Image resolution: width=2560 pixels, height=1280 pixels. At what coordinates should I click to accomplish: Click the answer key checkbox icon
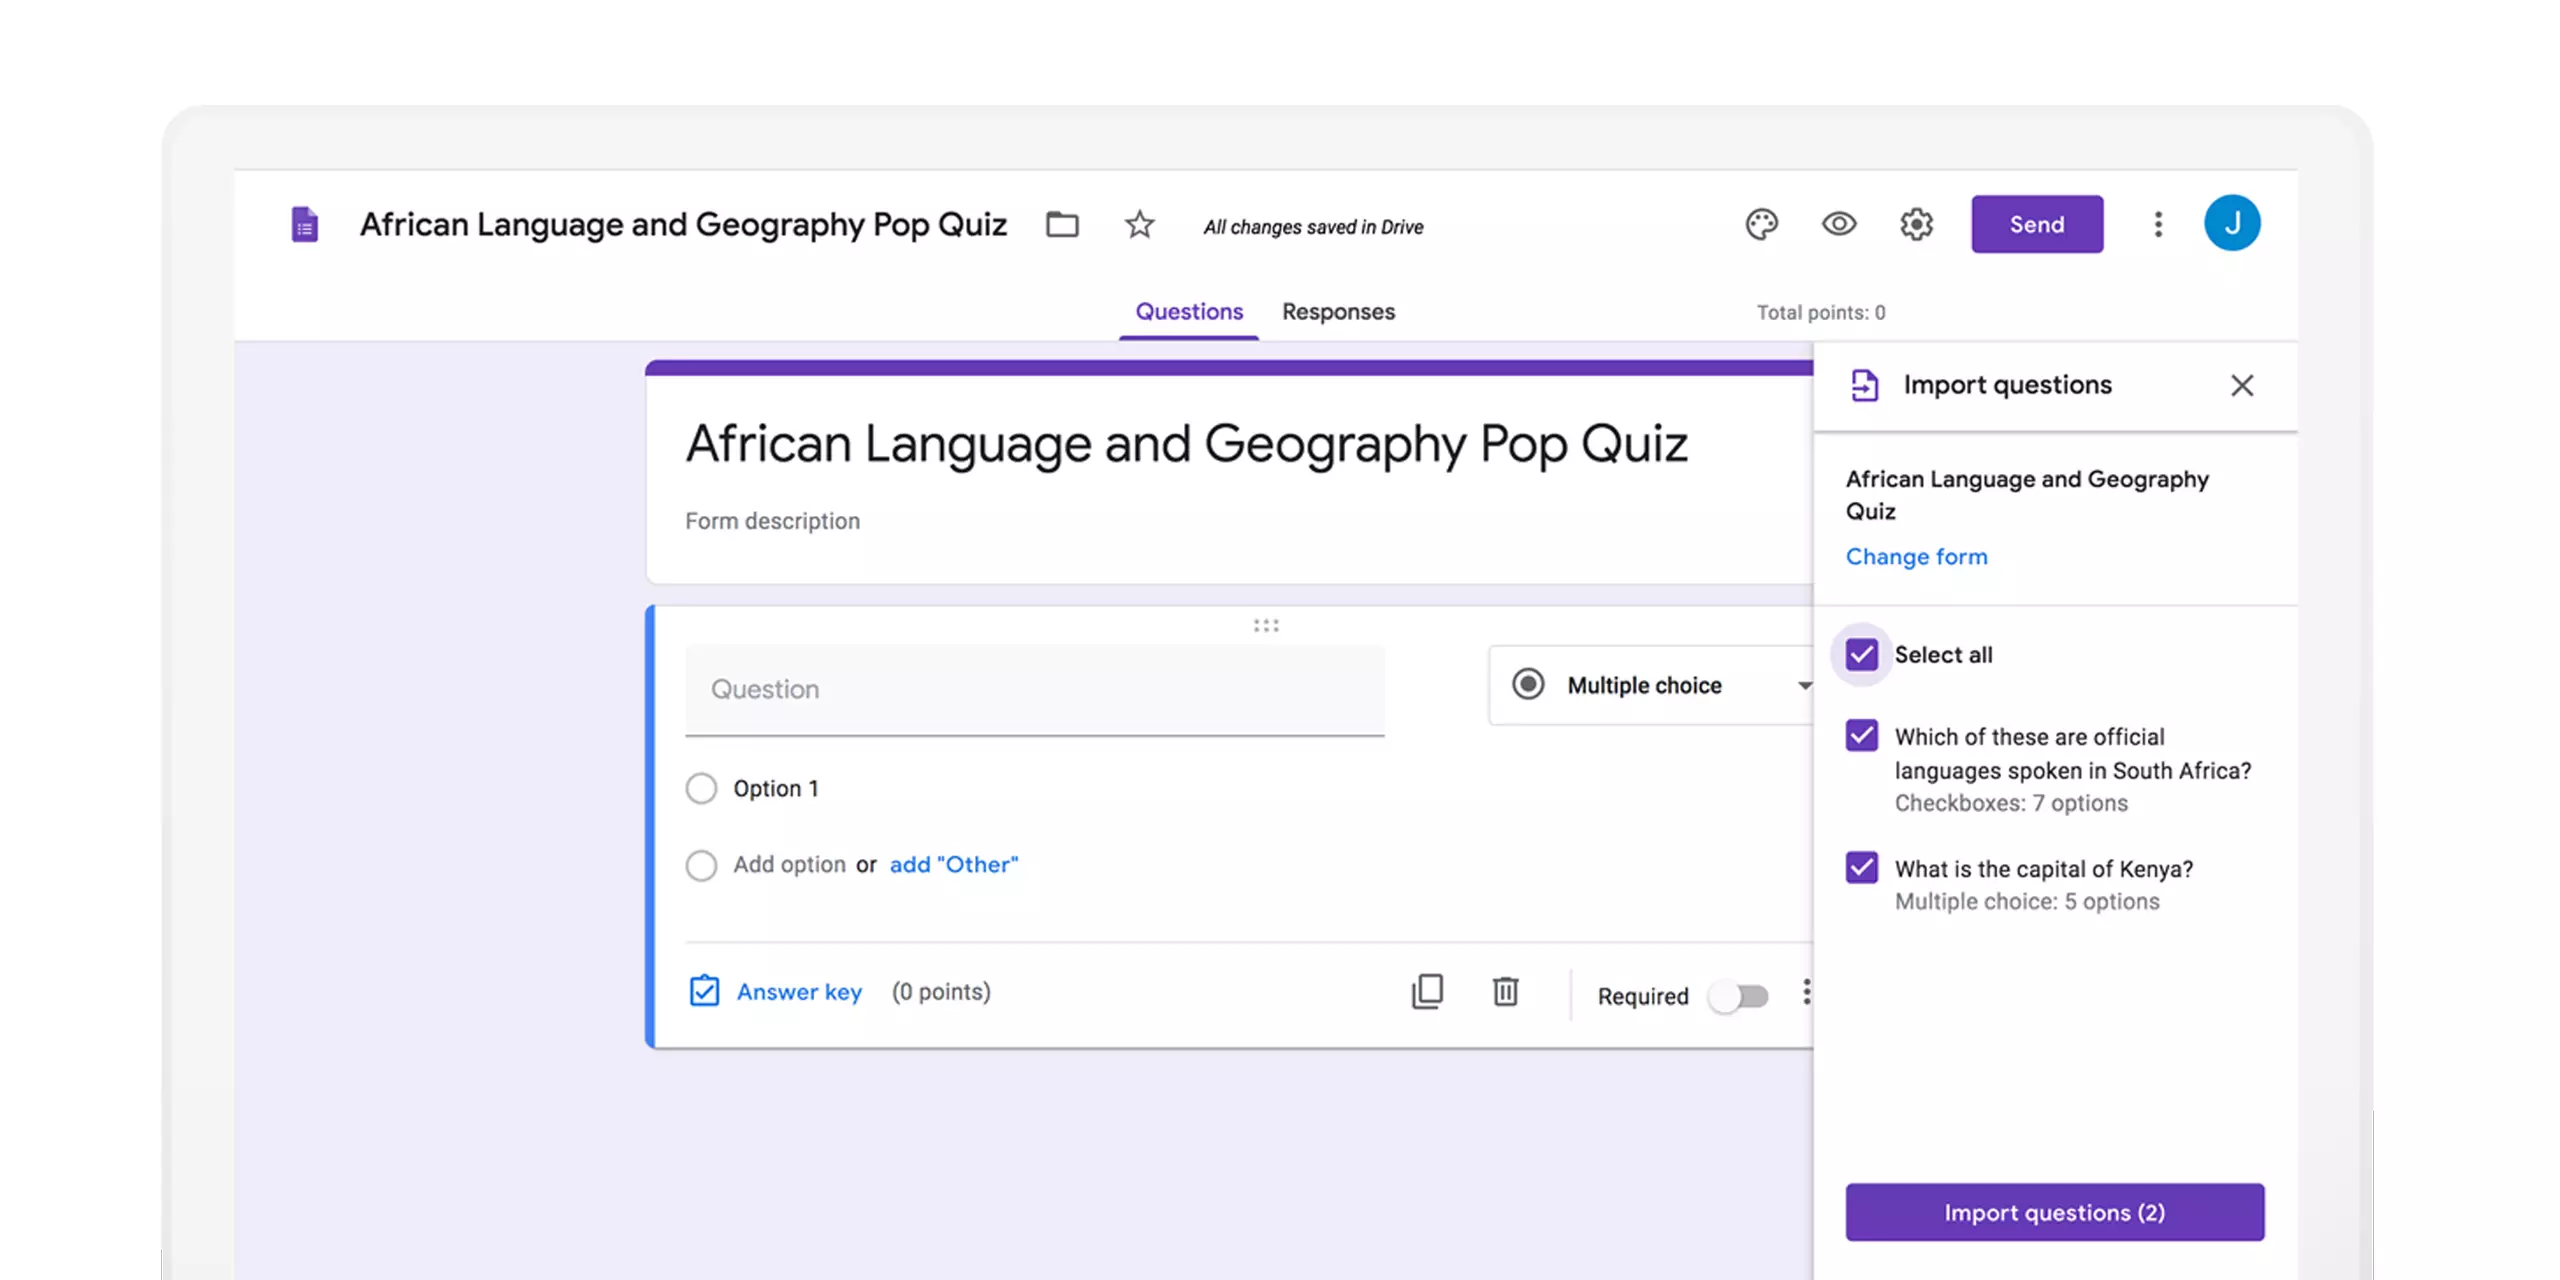[x=702, y=991]
